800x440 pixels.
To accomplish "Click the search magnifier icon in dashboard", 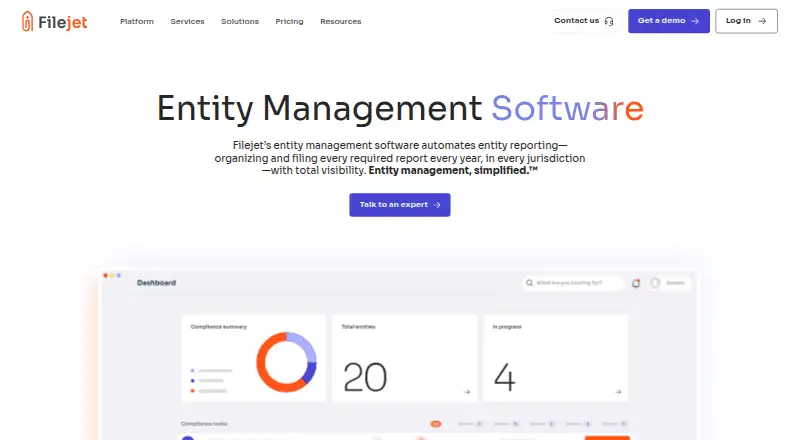I will pos(530,283).
